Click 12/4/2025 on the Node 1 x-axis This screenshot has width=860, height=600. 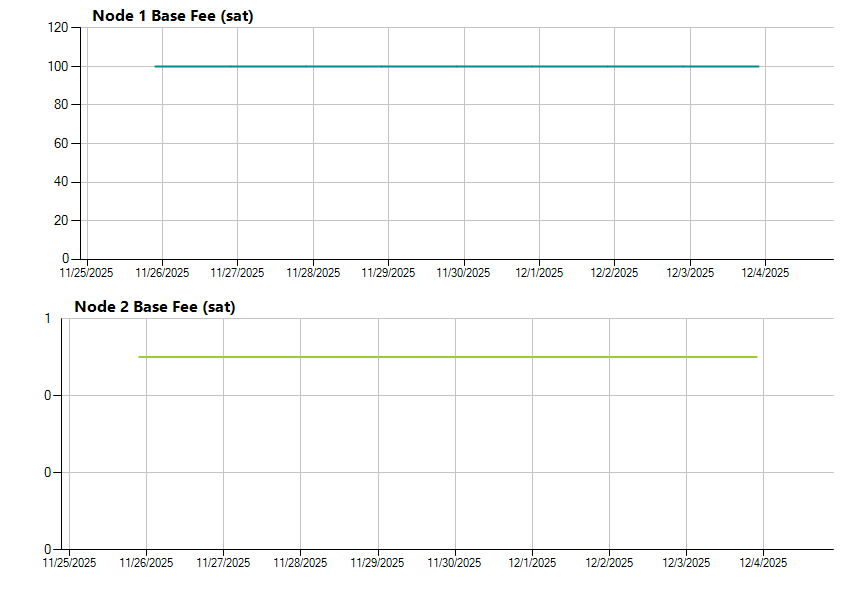click(765, 272)
